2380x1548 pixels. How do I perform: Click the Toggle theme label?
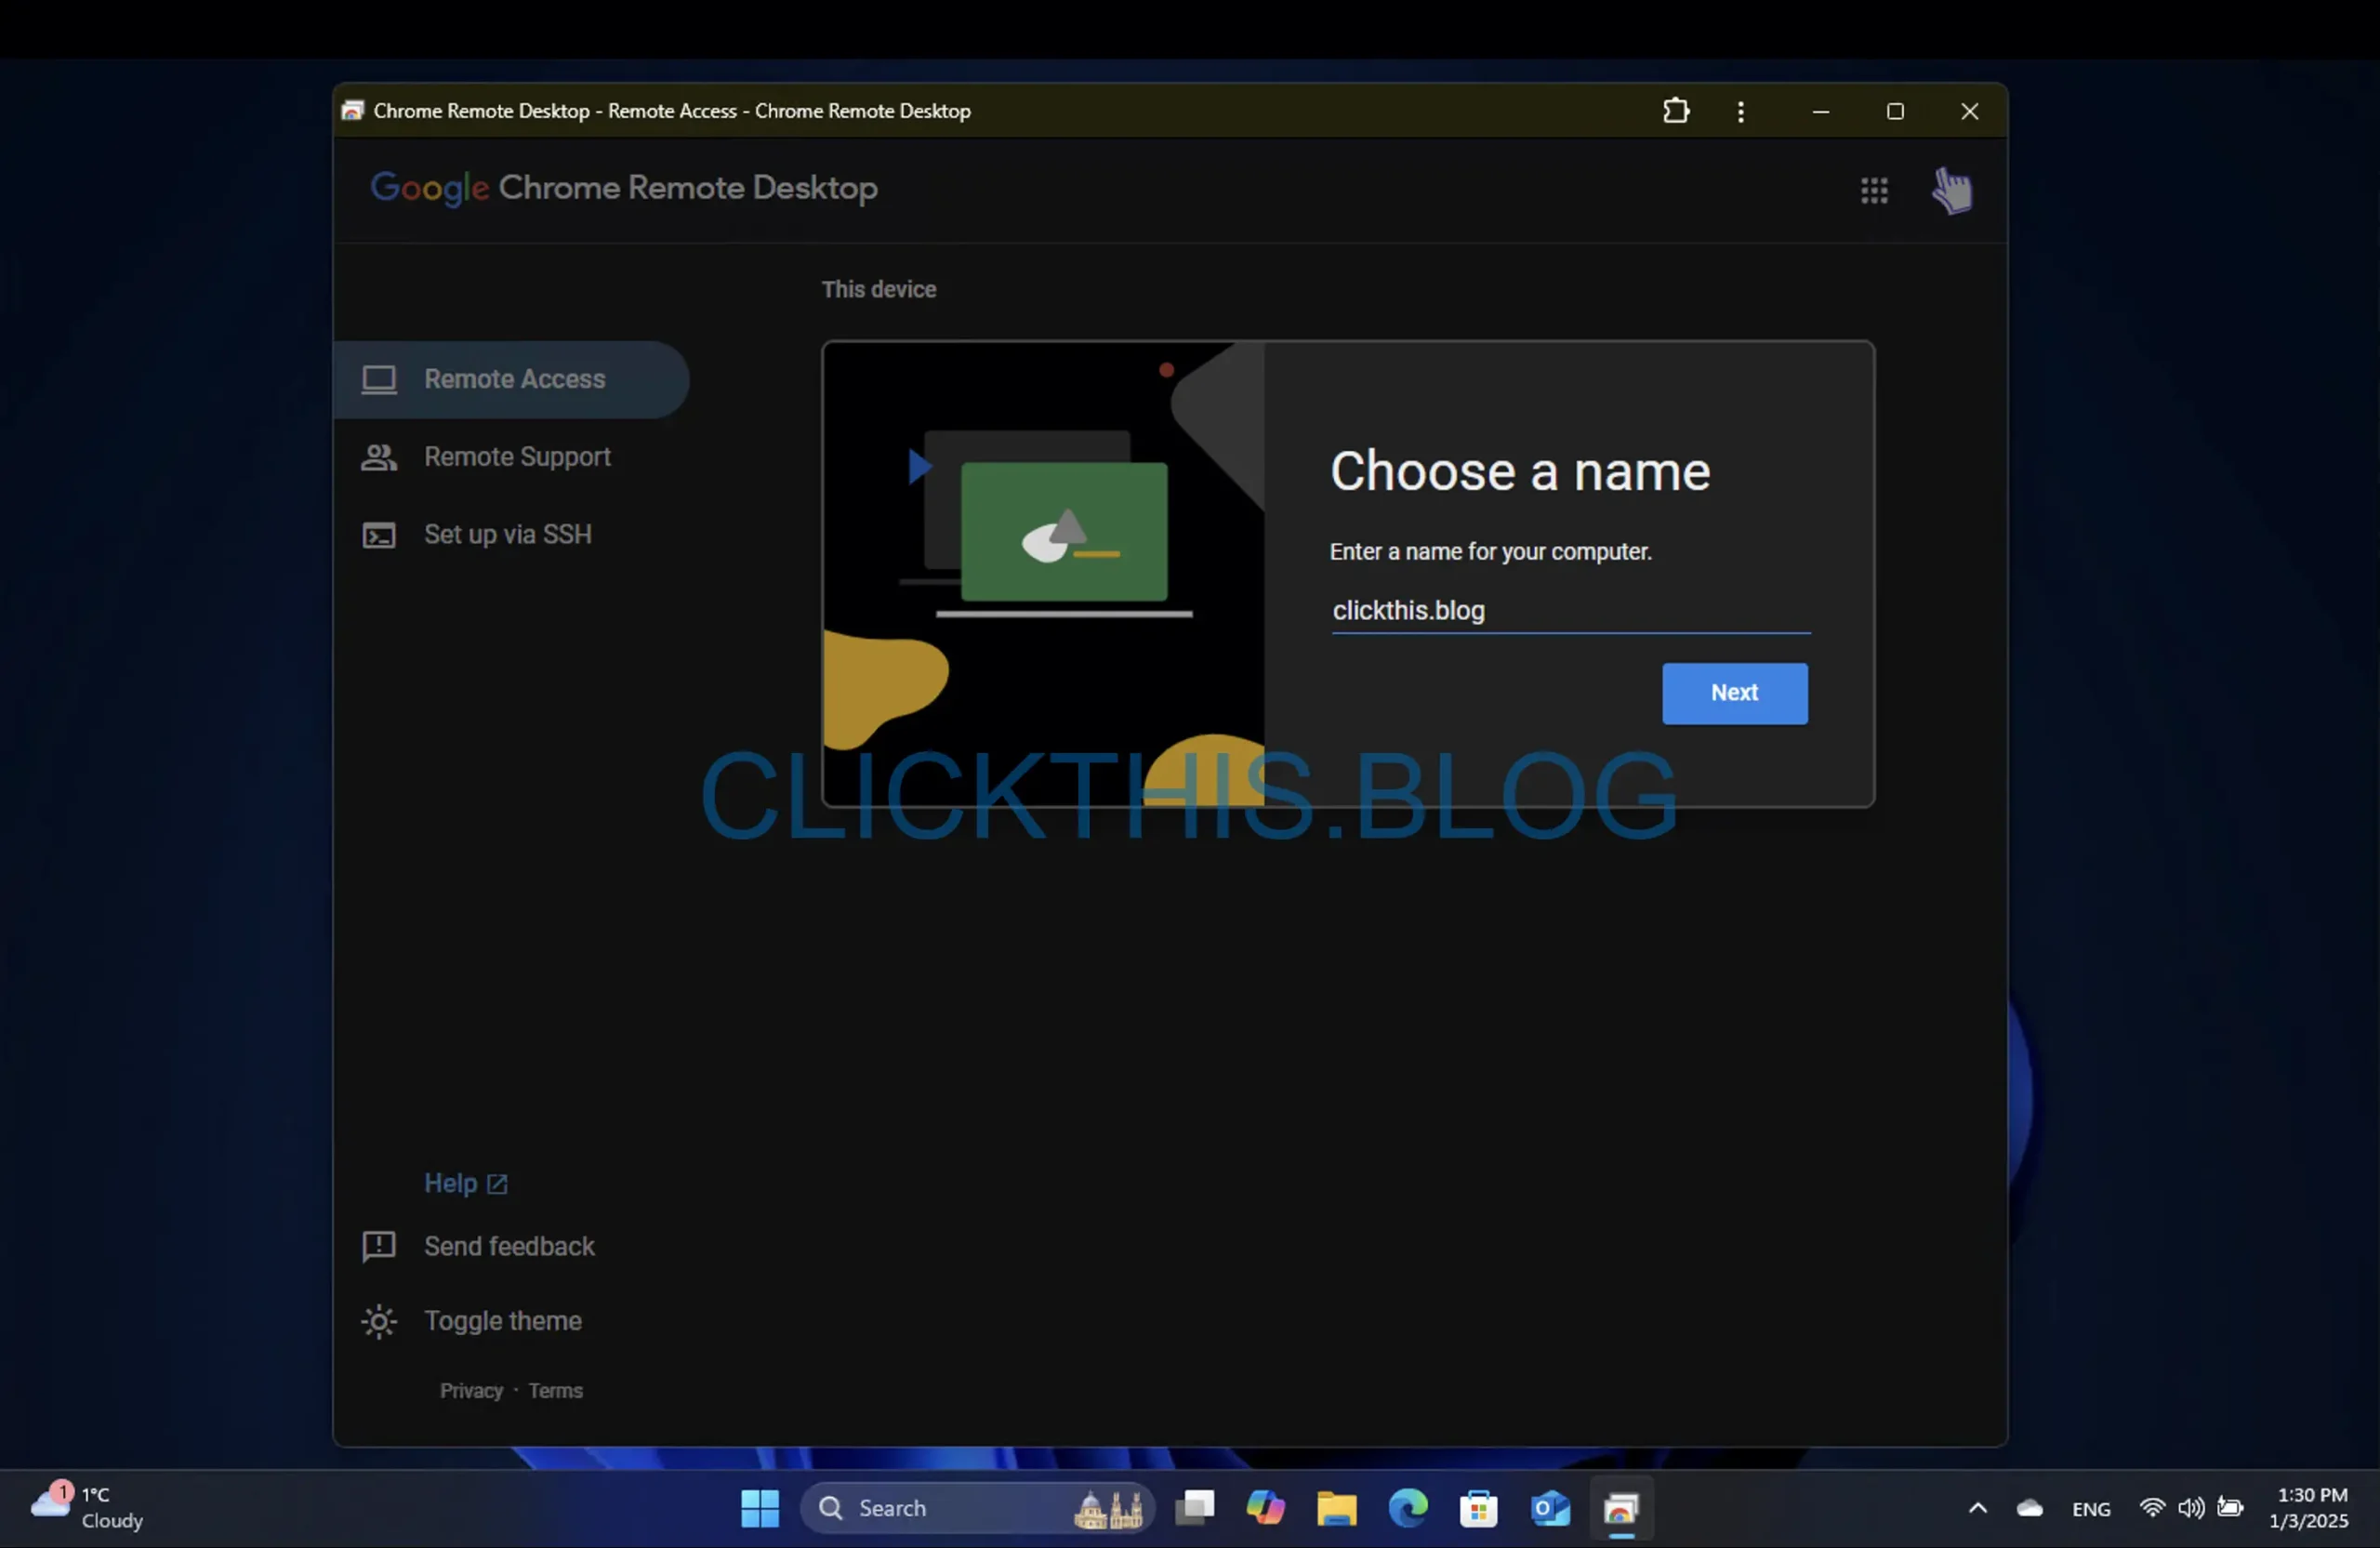(503, 1321)
